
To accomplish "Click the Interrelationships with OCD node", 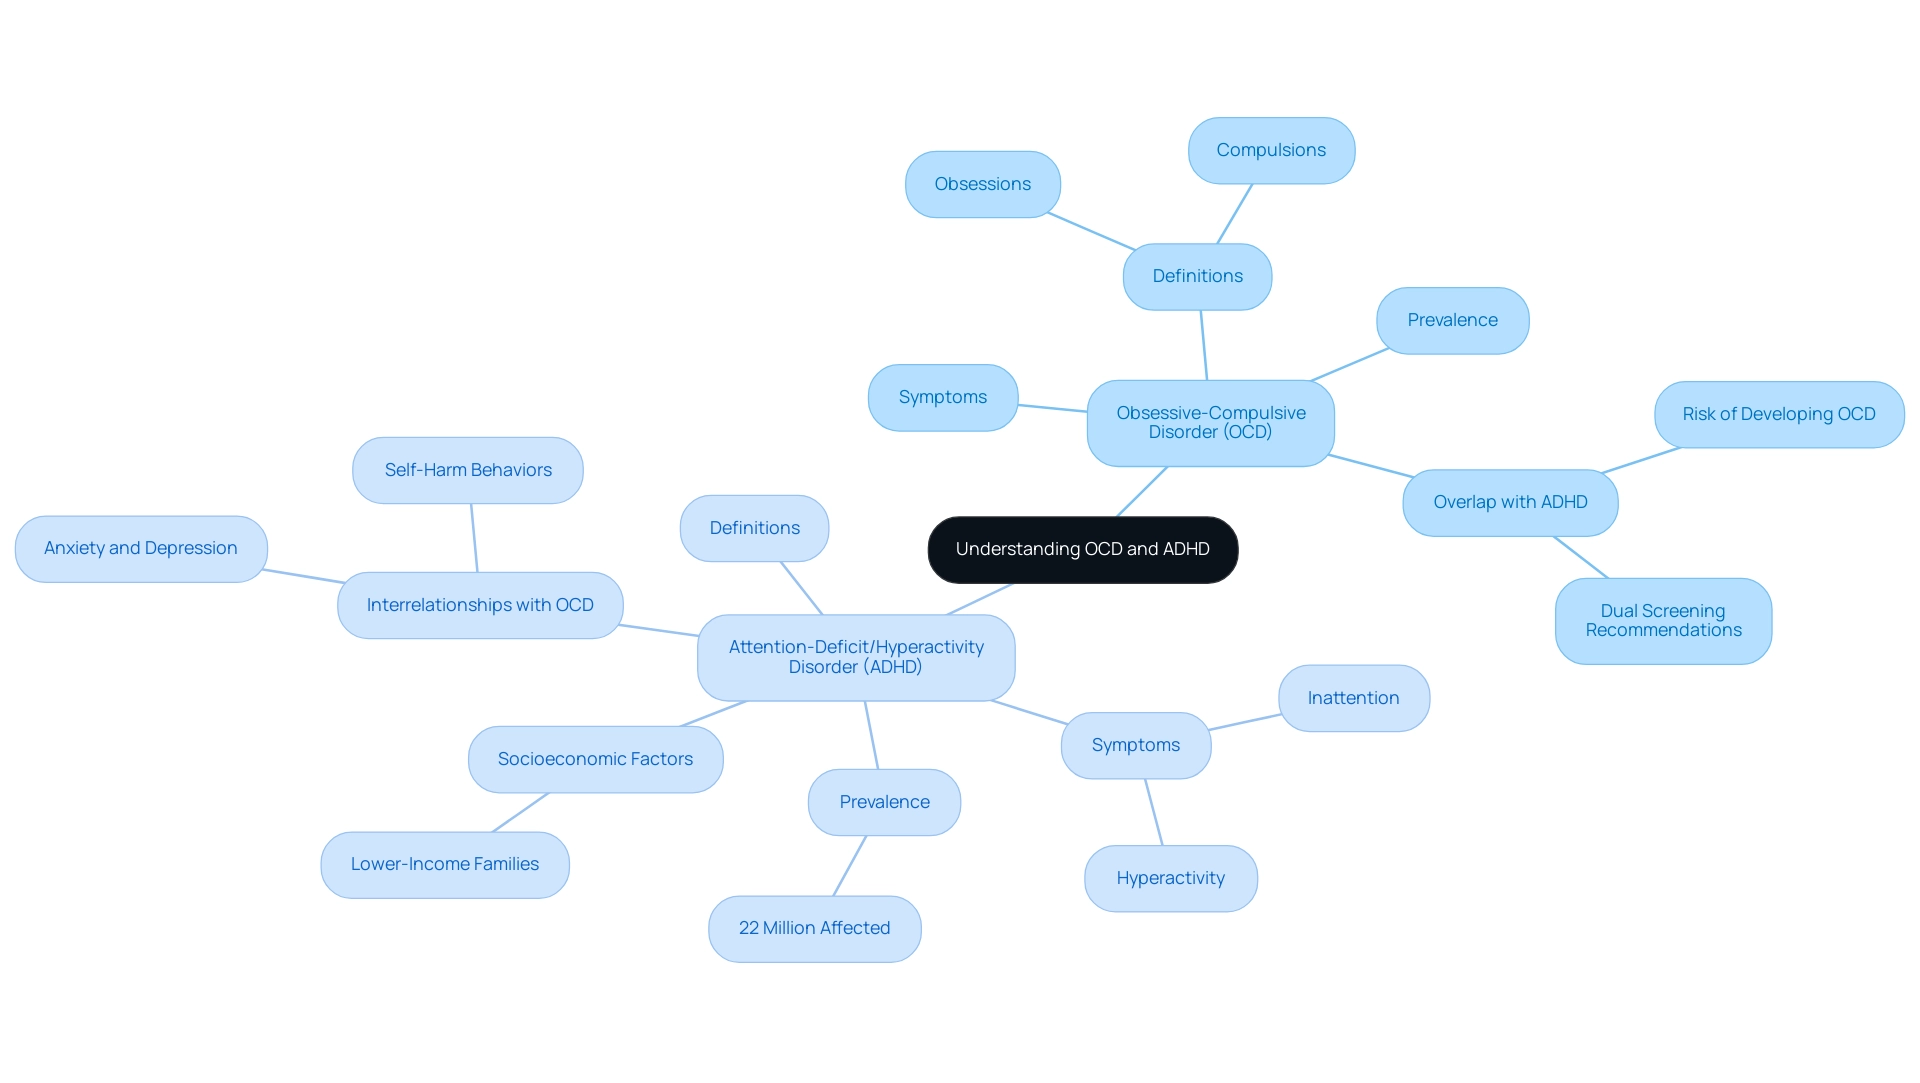I will tap(479, 603).
